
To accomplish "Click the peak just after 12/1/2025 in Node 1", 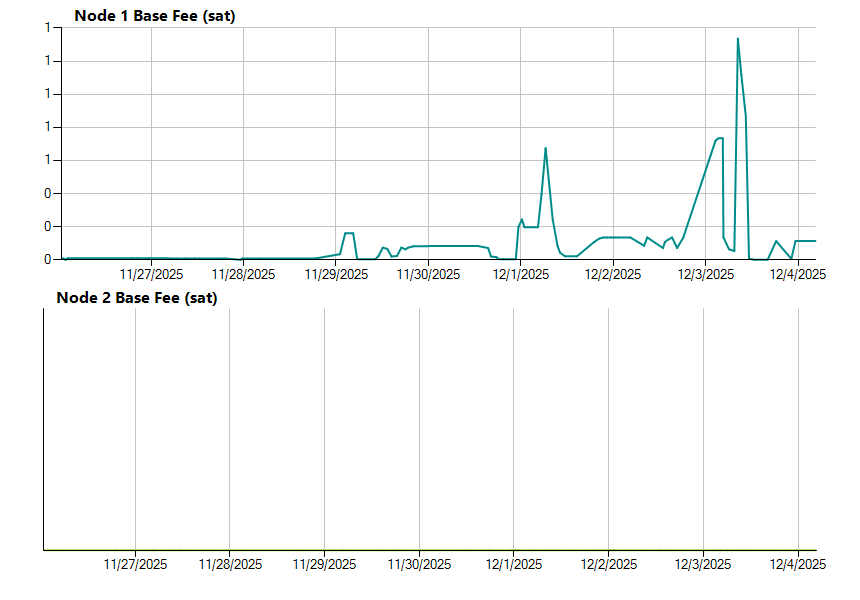I will tap(545, 149).
